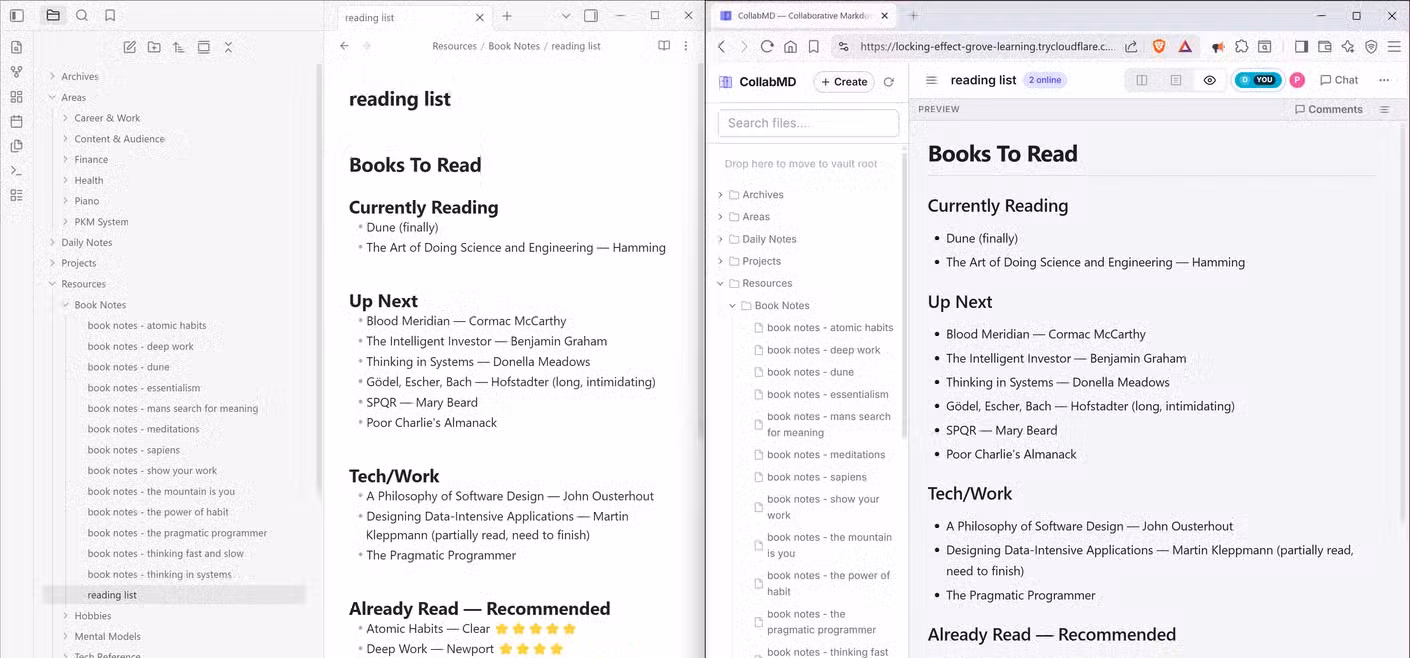Click Brave Rewards triangle icon
Screen dimensions: 1410x658
point(1185,46)
